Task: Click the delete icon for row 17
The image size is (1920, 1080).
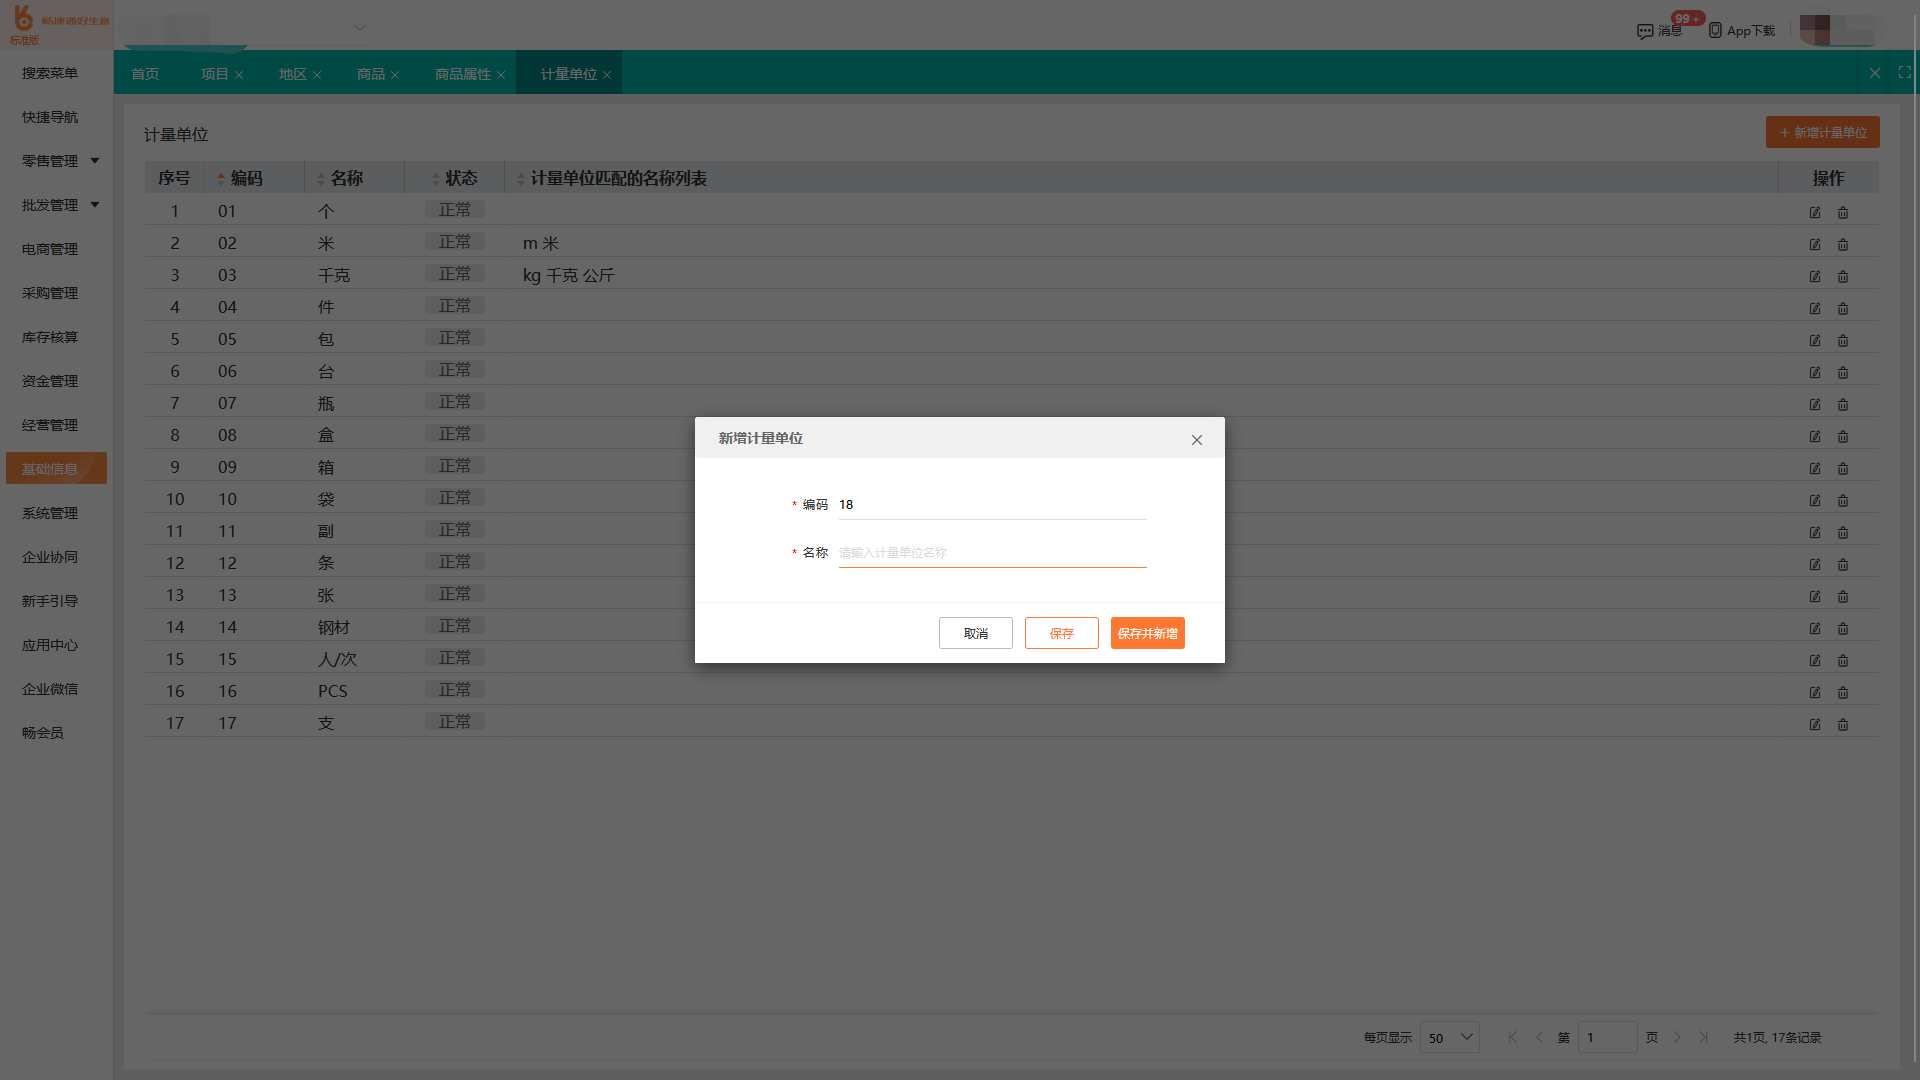Action: click(x=1844, y=724)
